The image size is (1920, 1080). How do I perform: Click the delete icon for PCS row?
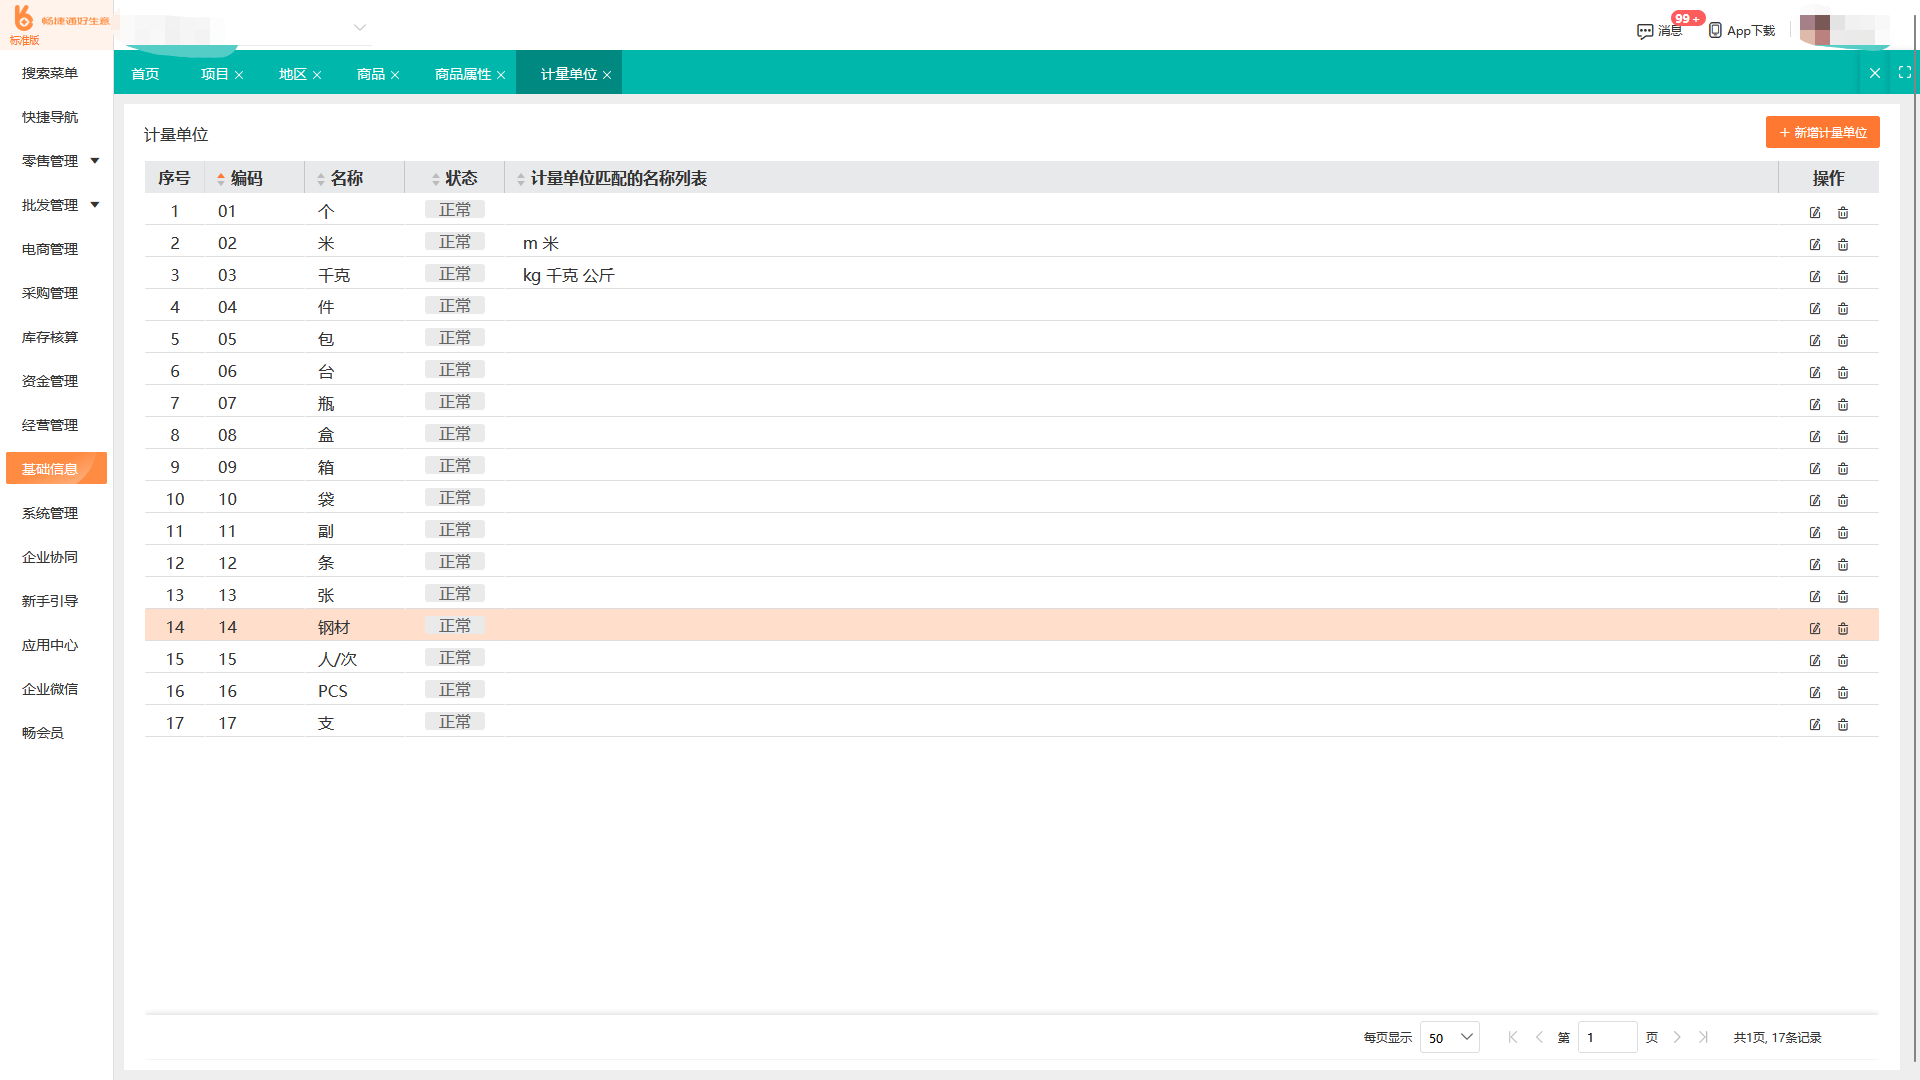(1842, 691)
